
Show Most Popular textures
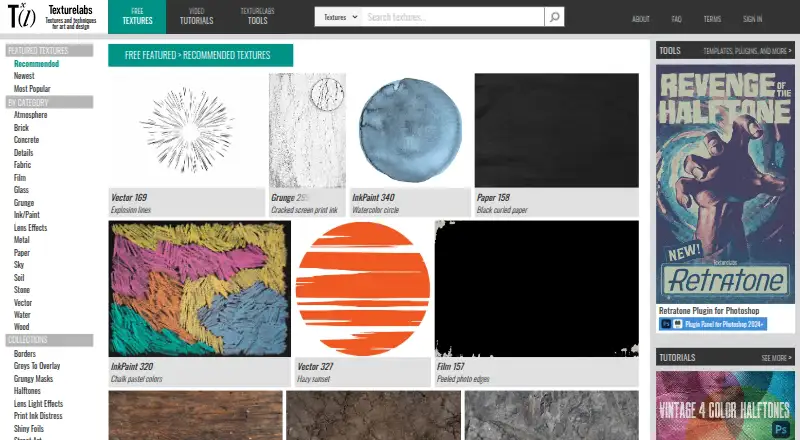(32, 88)
